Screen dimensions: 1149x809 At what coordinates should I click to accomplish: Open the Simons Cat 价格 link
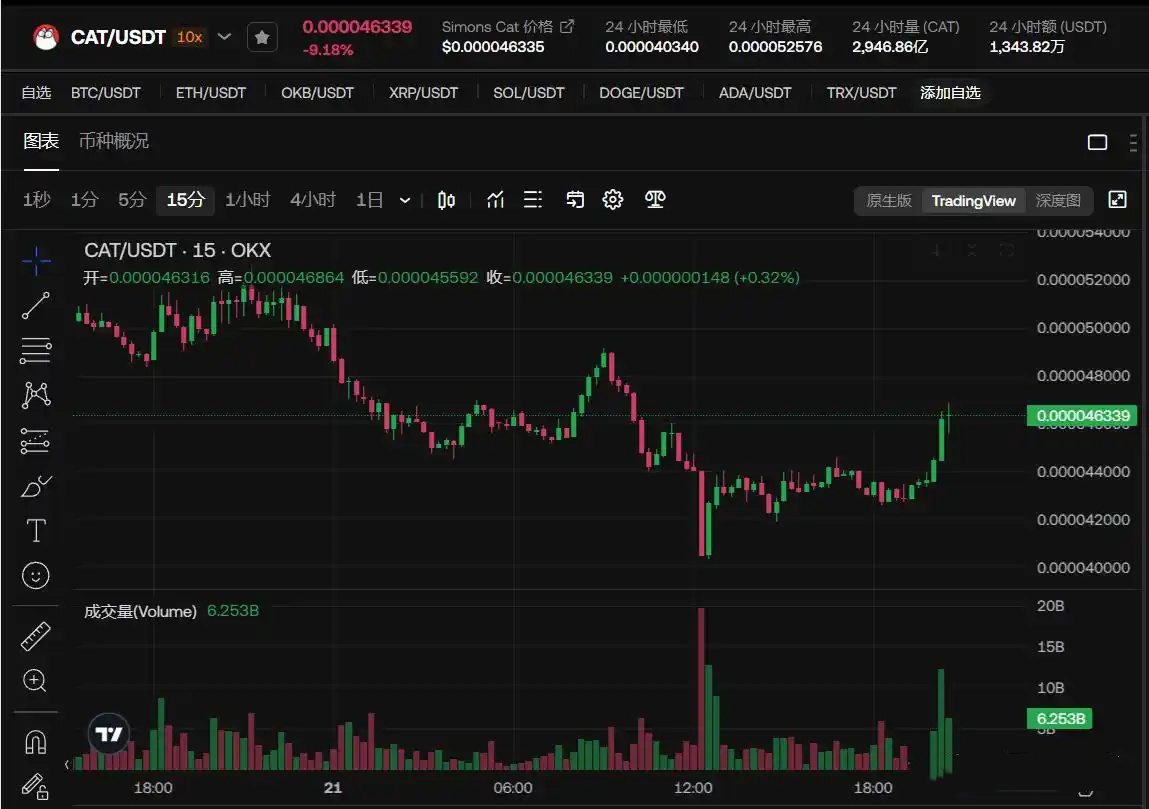point(509,27)
